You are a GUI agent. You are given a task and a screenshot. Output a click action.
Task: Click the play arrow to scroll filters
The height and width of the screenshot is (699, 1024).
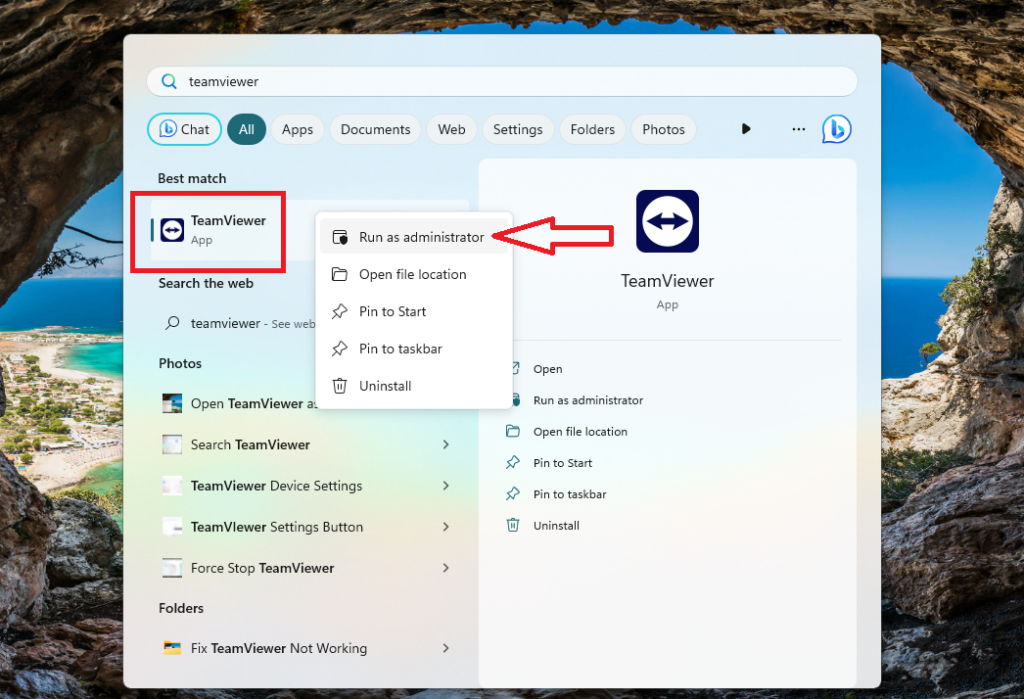click(746, 129)
